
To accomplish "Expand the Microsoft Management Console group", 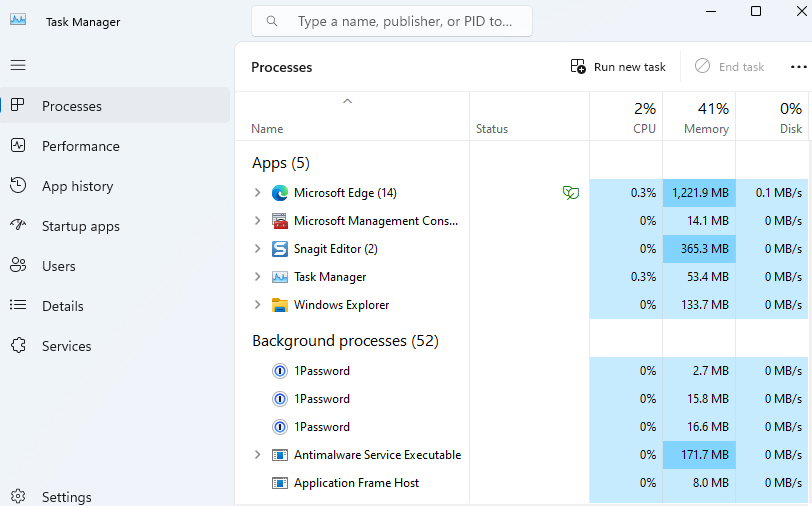I will coord(257,221).
